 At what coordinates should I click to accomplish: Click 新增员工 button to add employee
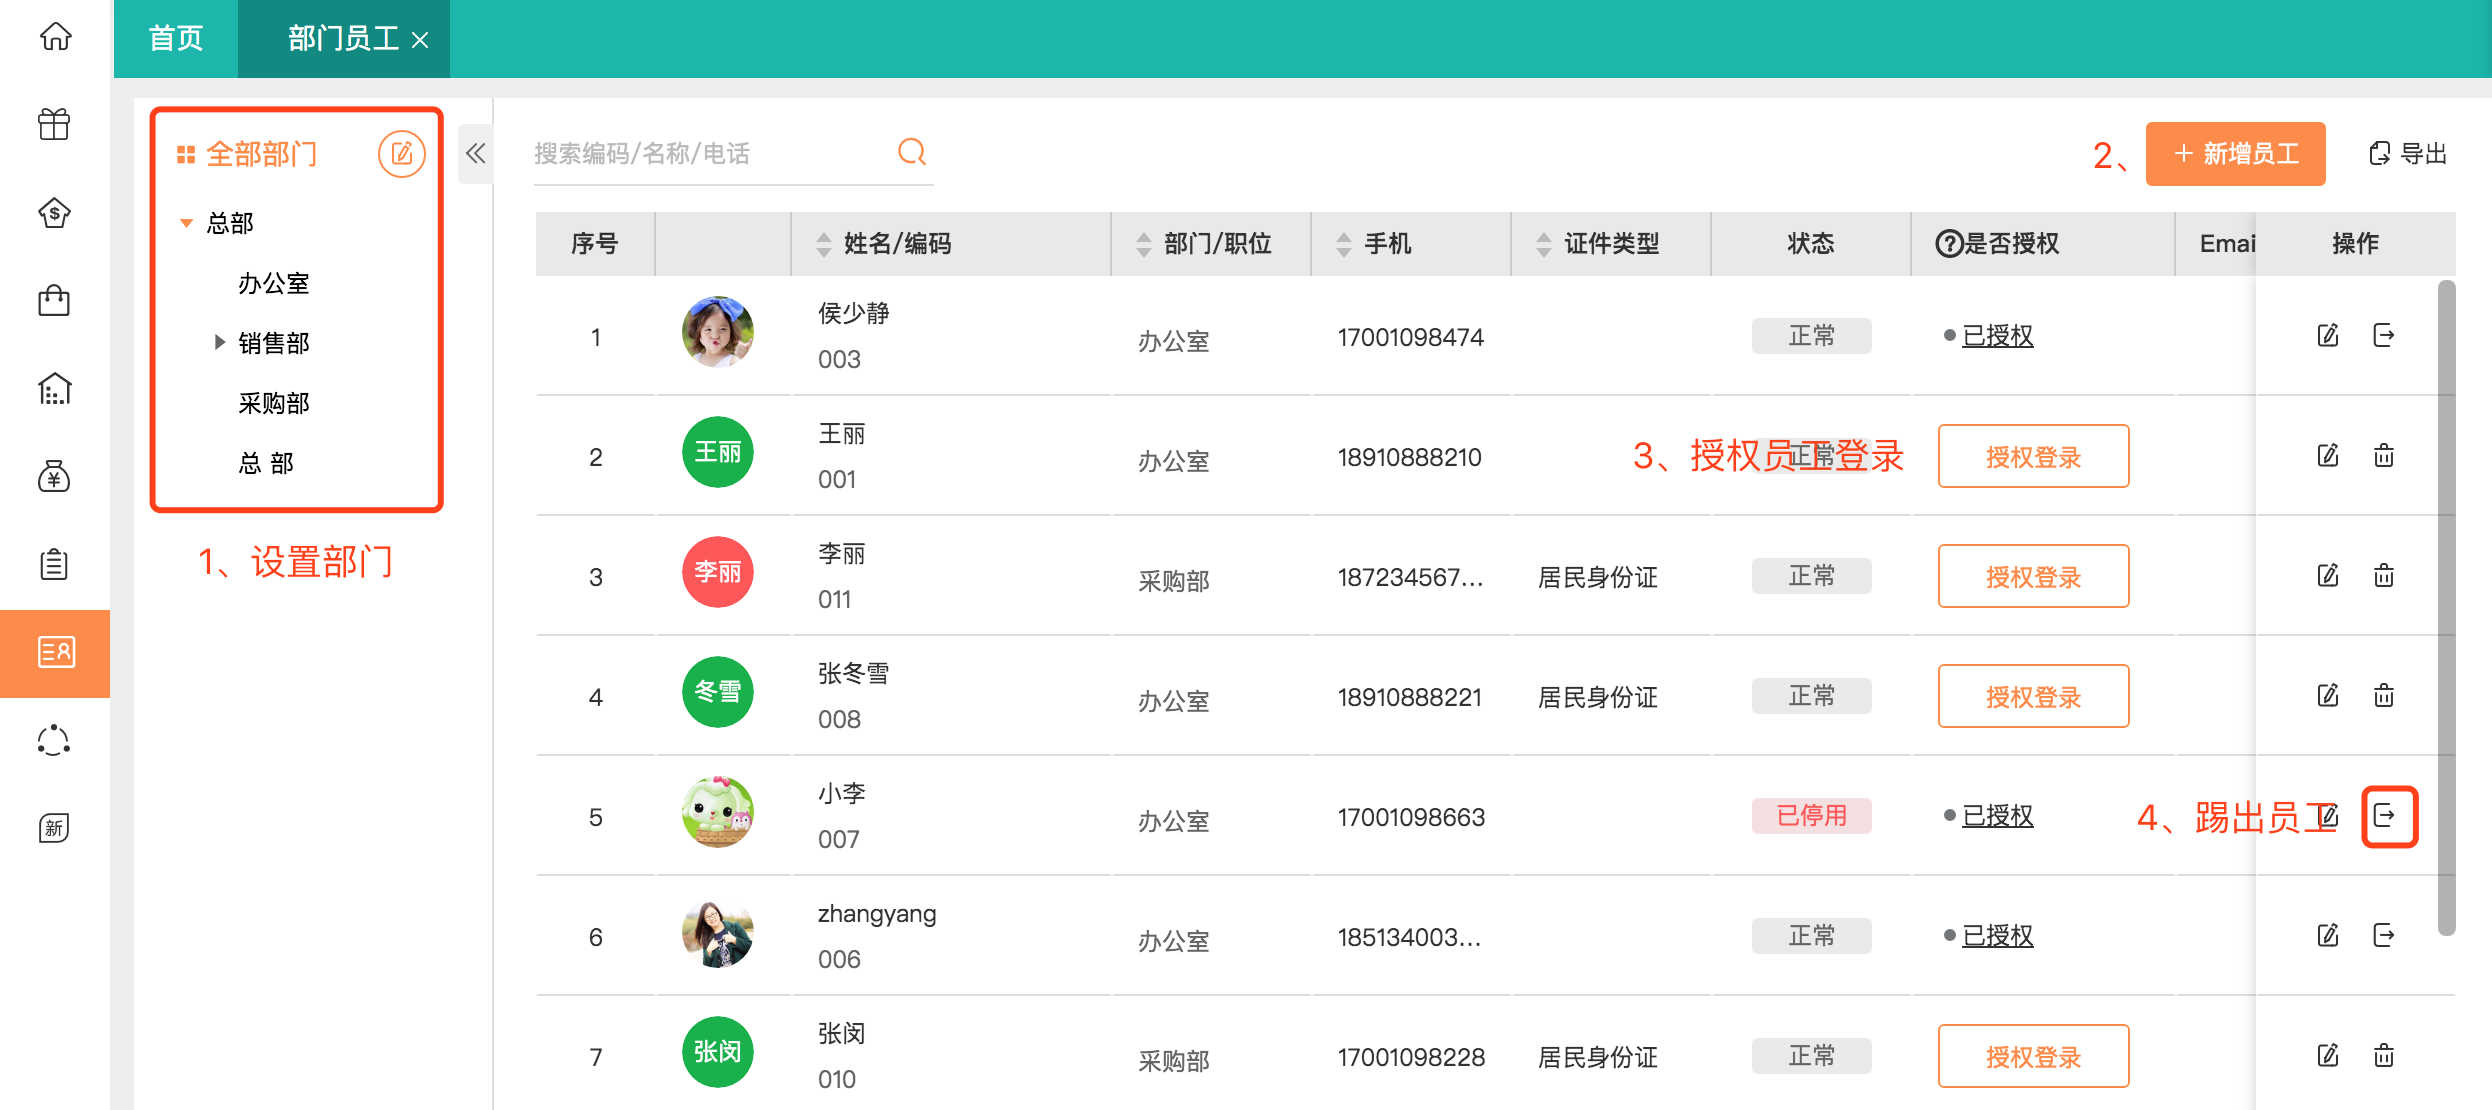pyautogui.click(x=2235, y=153)
